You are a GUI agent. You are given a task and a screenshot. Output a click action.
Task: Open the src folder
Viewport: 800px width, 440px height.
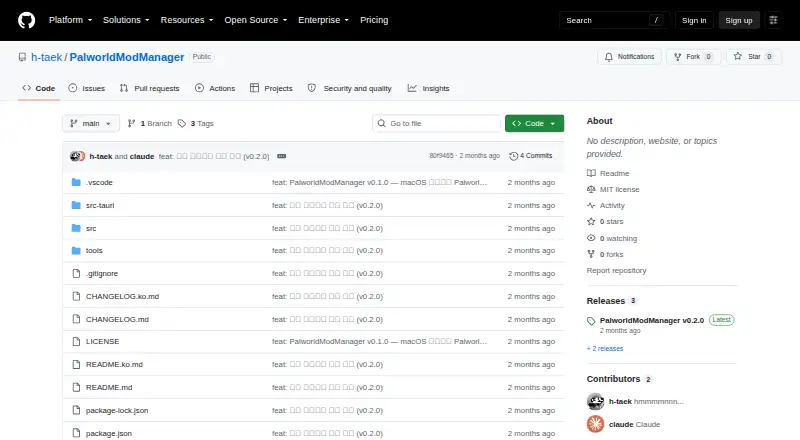click(91, 228)
